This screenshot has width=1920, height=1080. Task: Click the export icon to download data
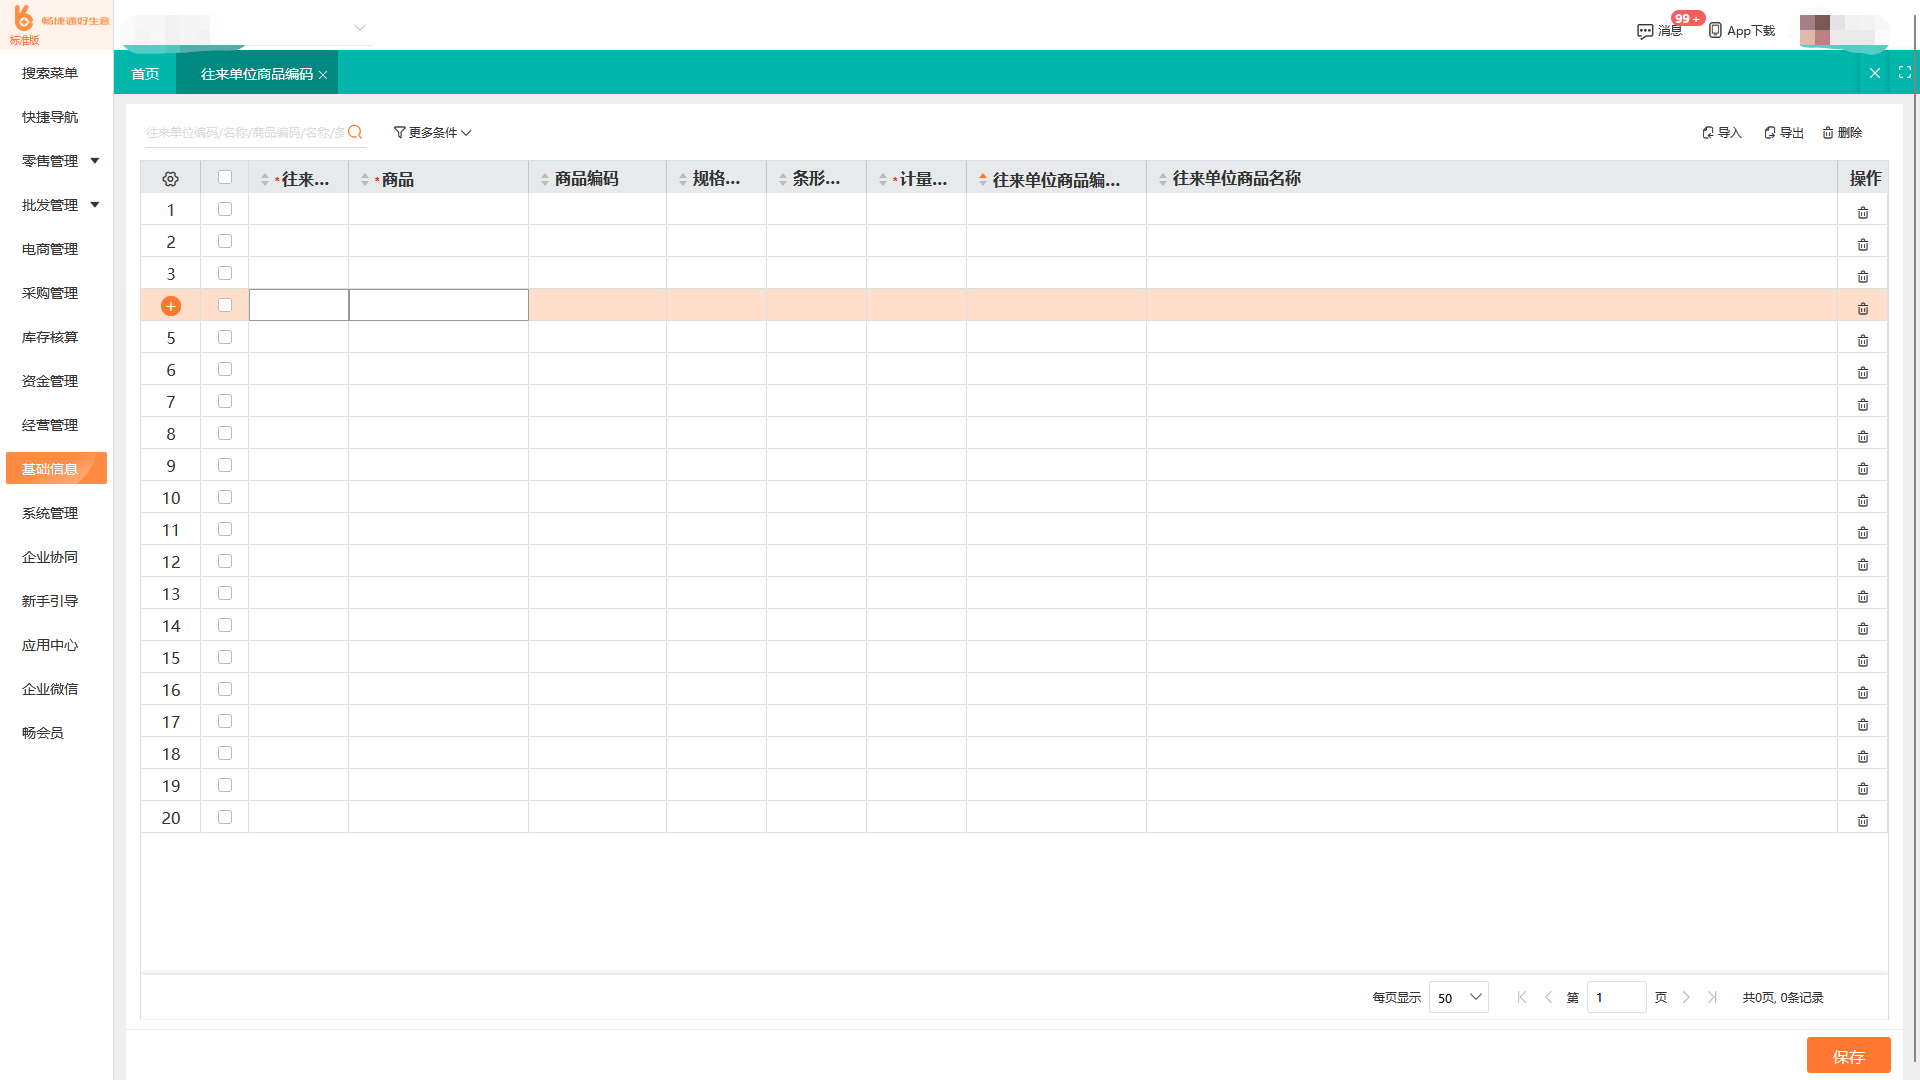point(1784,132)
